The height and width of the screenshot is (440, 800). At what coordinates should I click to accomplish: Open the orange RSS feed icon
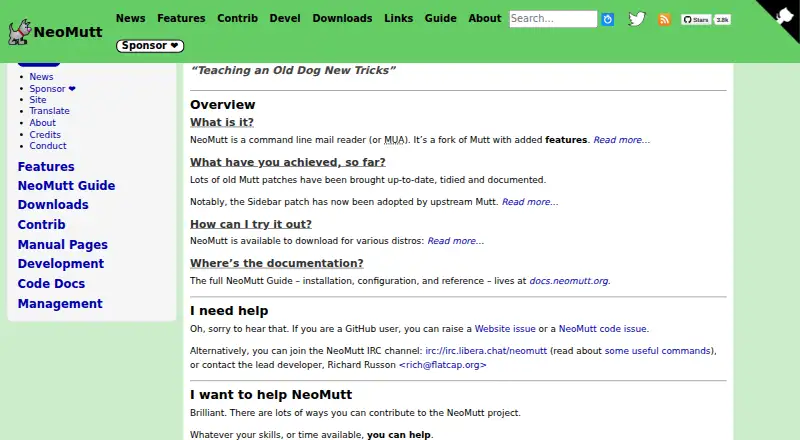664,19
